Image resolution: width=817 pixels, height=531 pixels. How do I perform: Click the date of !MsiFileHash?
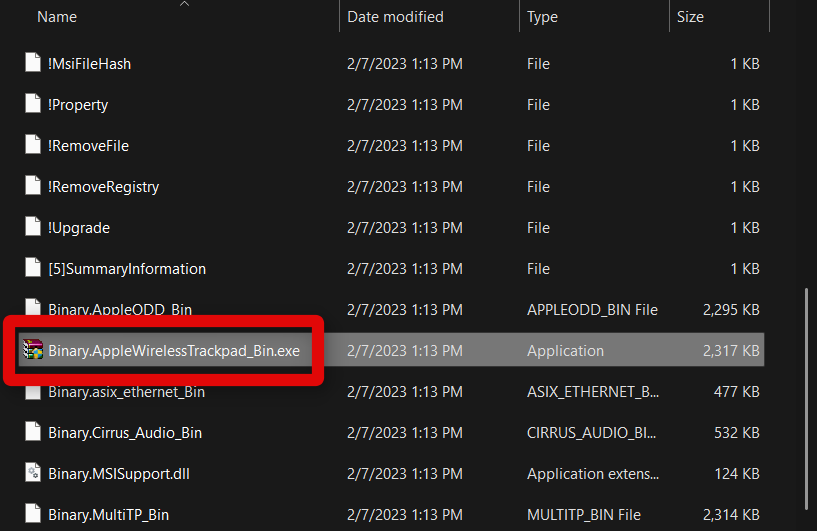coord(405,64)
